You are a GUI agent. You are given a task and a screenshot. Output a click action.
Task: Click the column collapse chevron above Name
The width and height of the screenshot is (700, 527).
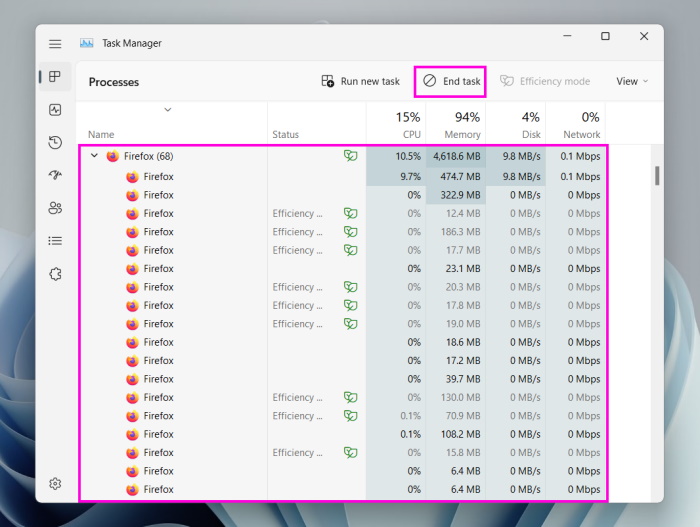pos(167,109)
